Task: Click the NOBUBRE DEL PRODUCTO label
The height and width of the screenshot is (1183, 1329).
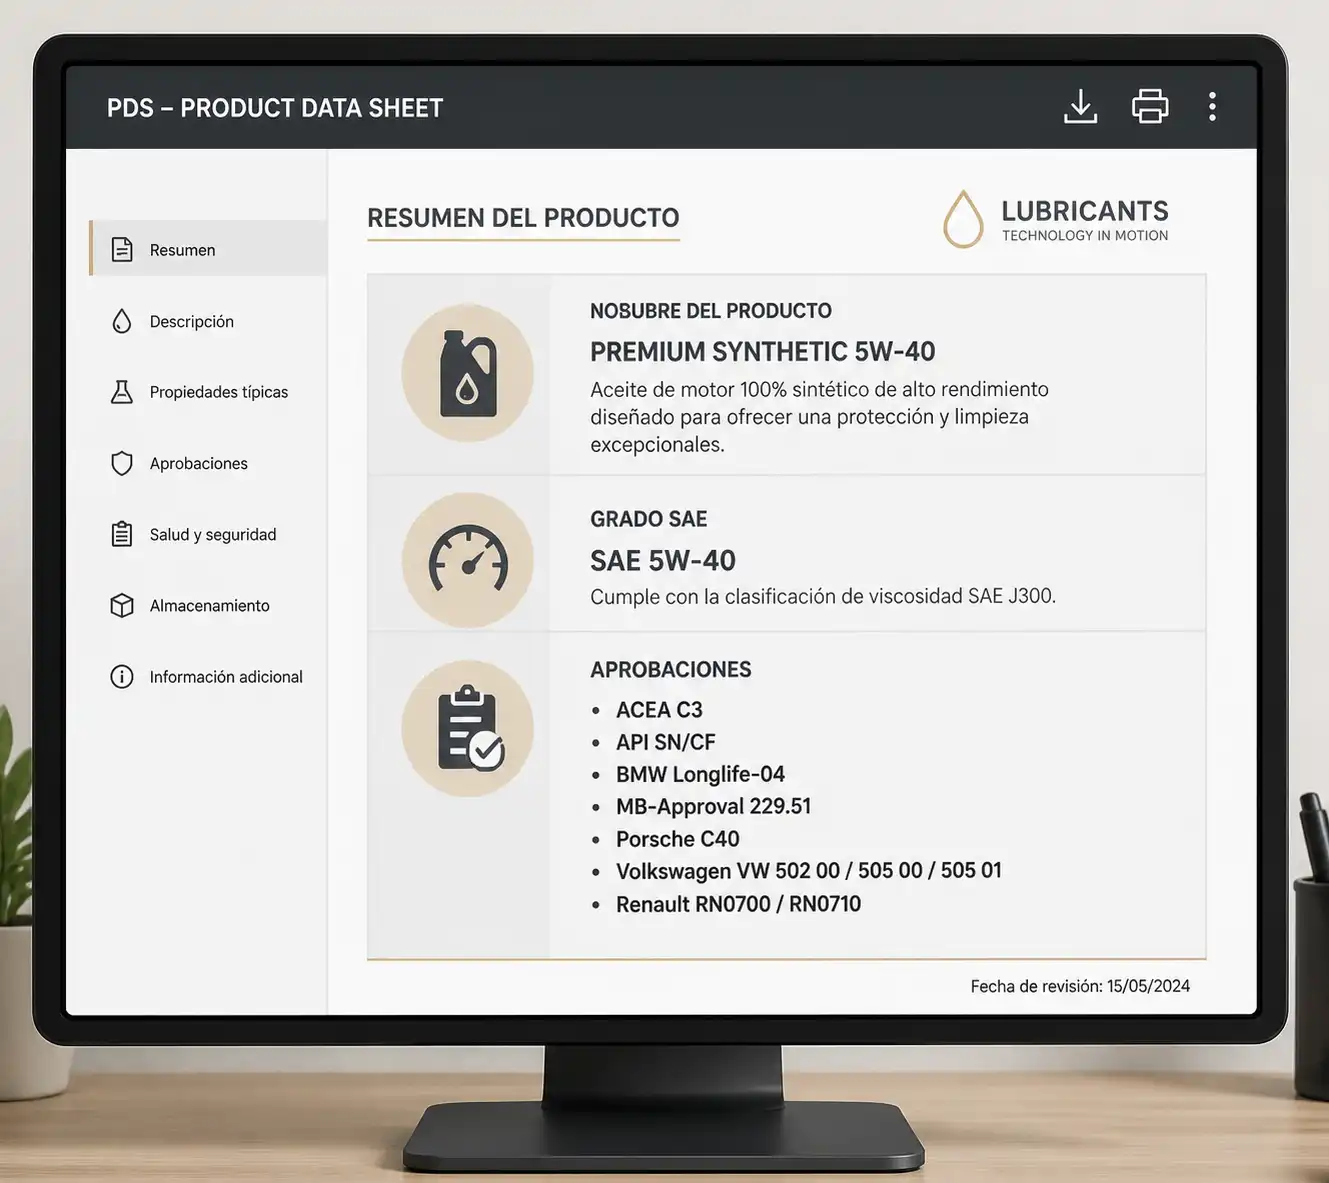Action: pyautogui.click(x=711, y=311)
